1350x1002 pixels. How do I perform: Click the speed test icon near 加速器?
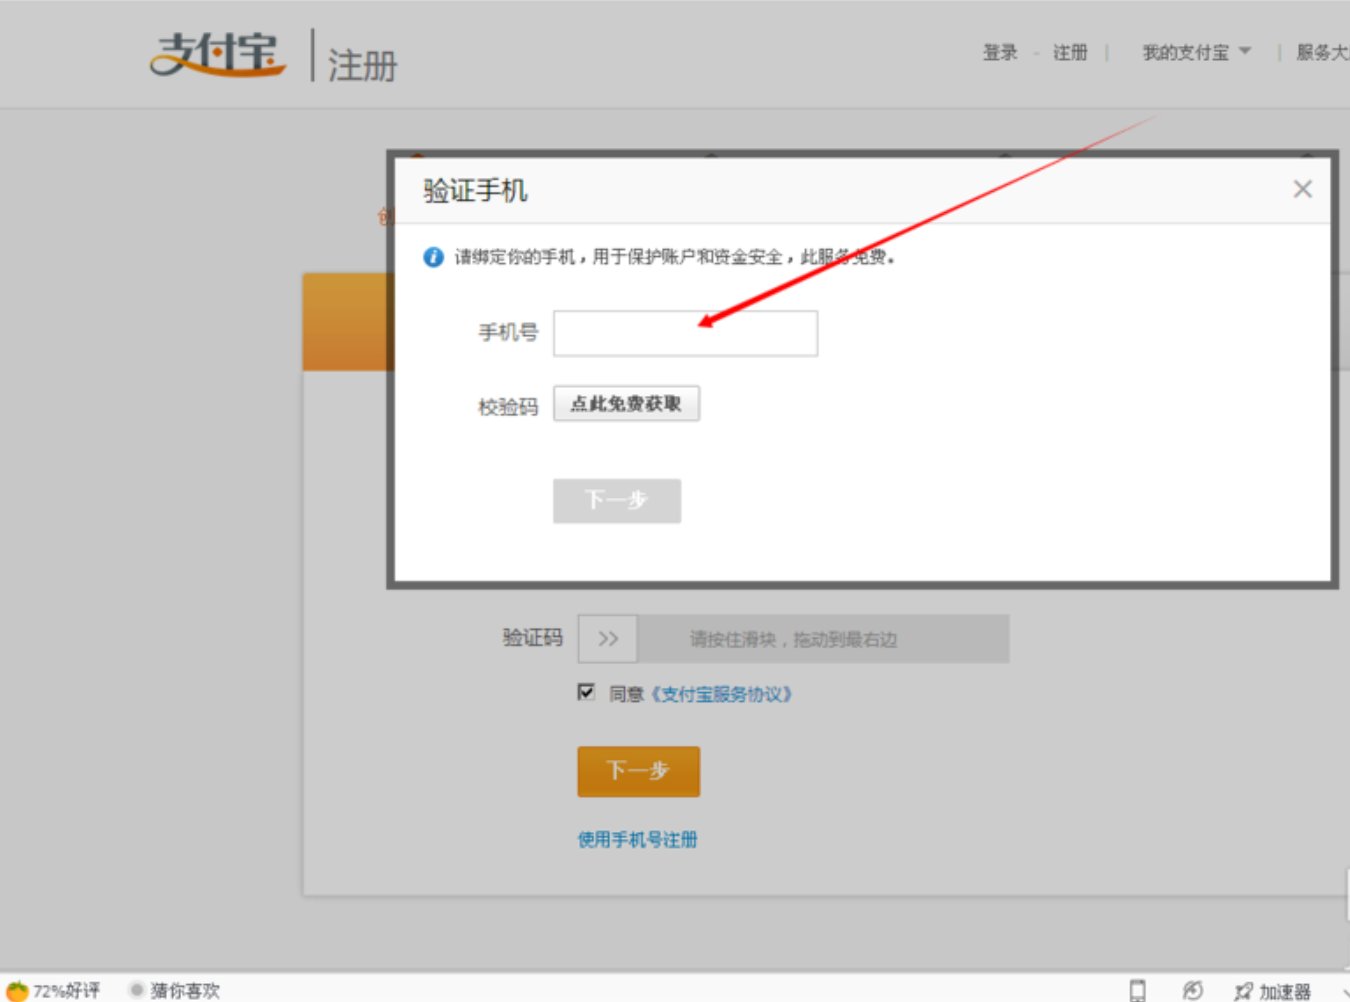click(x=1194, y=991)
